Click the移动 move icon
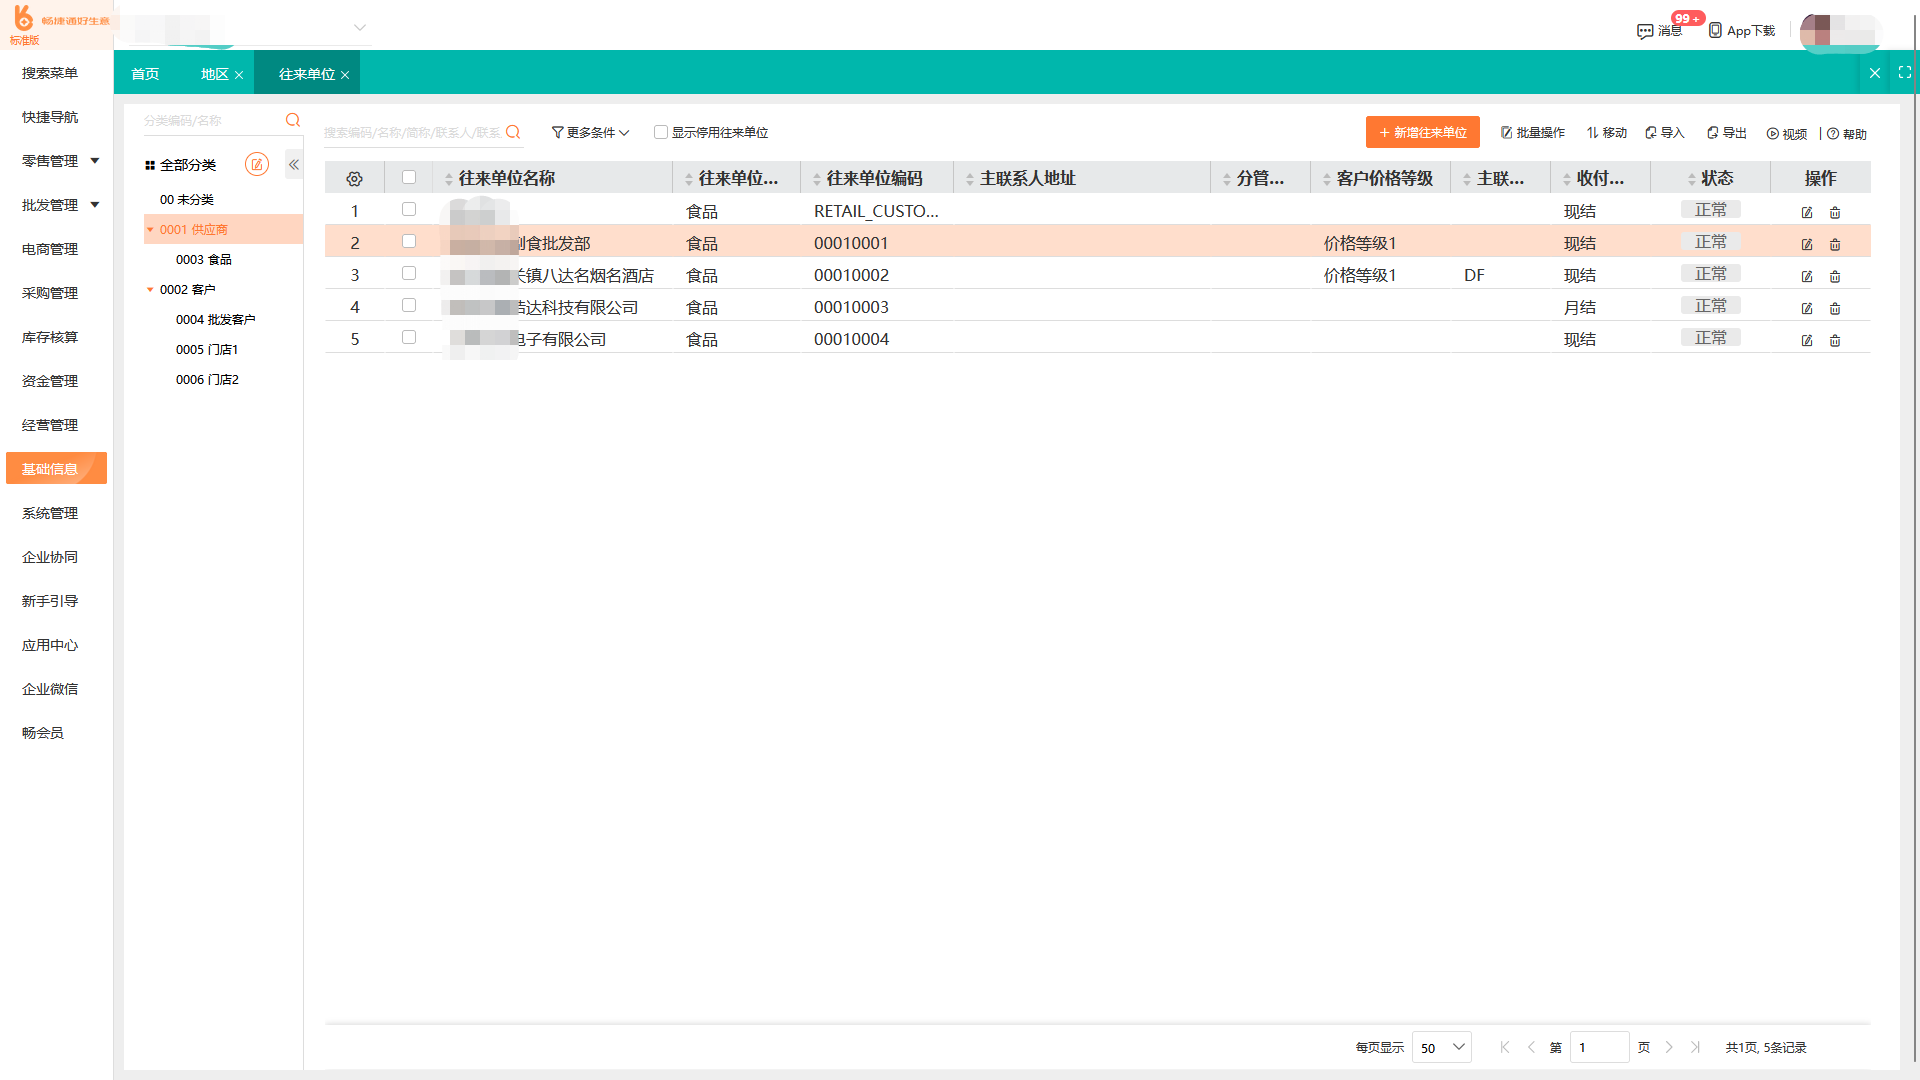The height and width of the screenshot is (1080, 1920). [x=1607, y=131]
